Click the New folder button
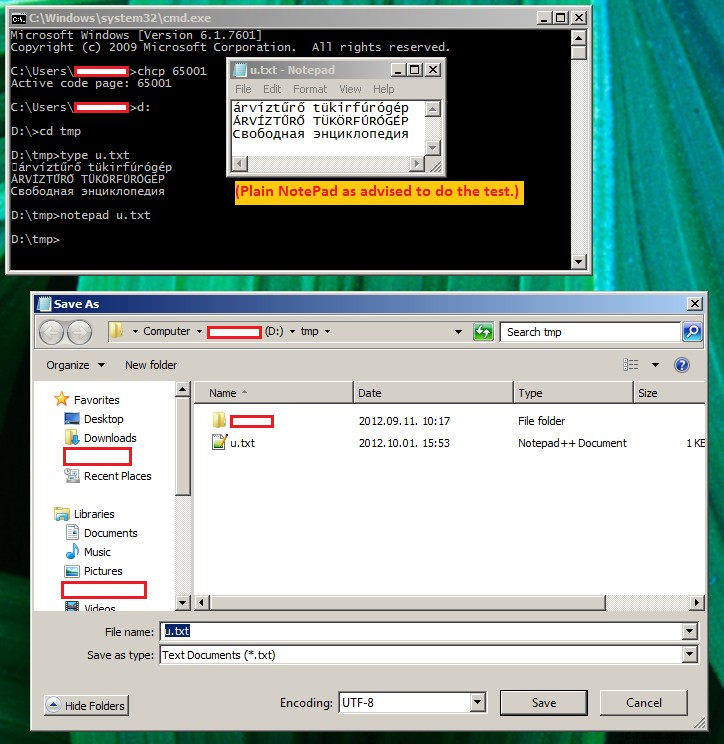 click(x=151, y=365)
